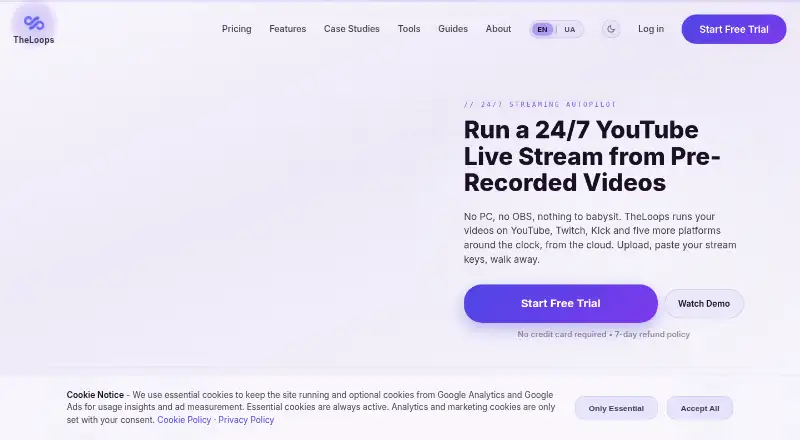Click the Log in link

pos(651,29)
